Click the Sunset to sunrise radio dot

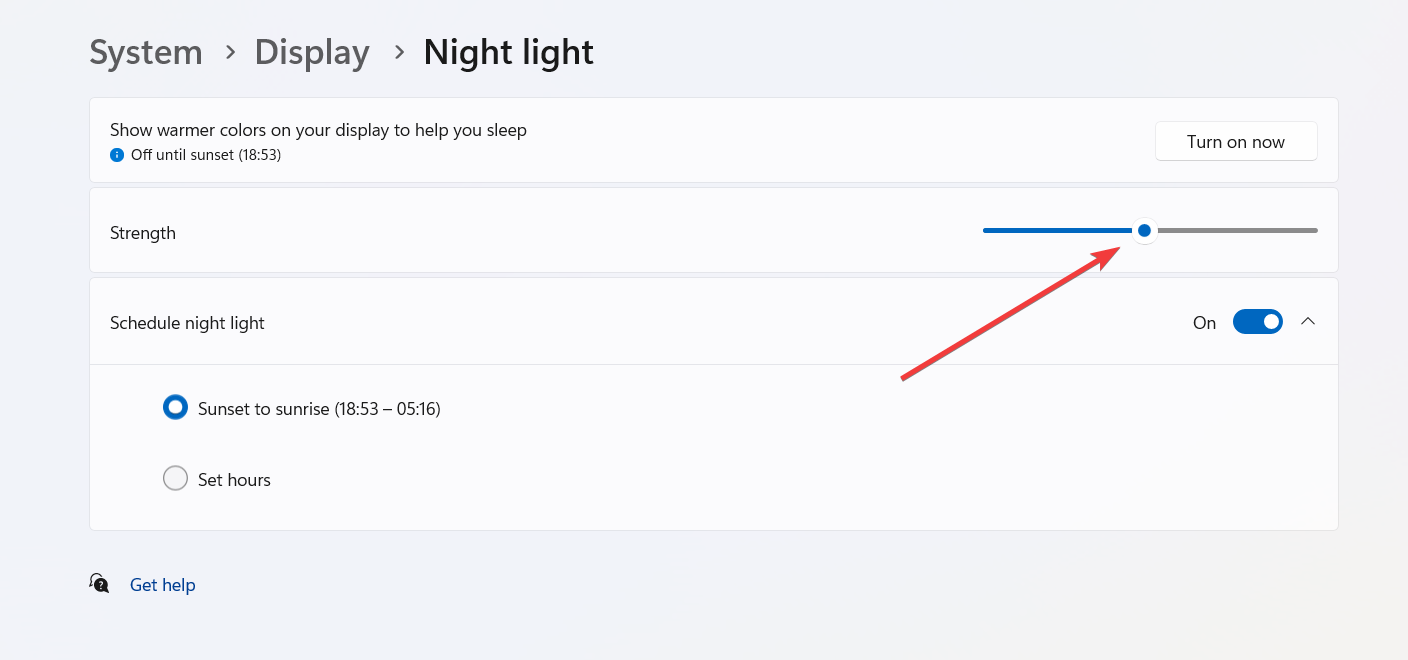175,407
